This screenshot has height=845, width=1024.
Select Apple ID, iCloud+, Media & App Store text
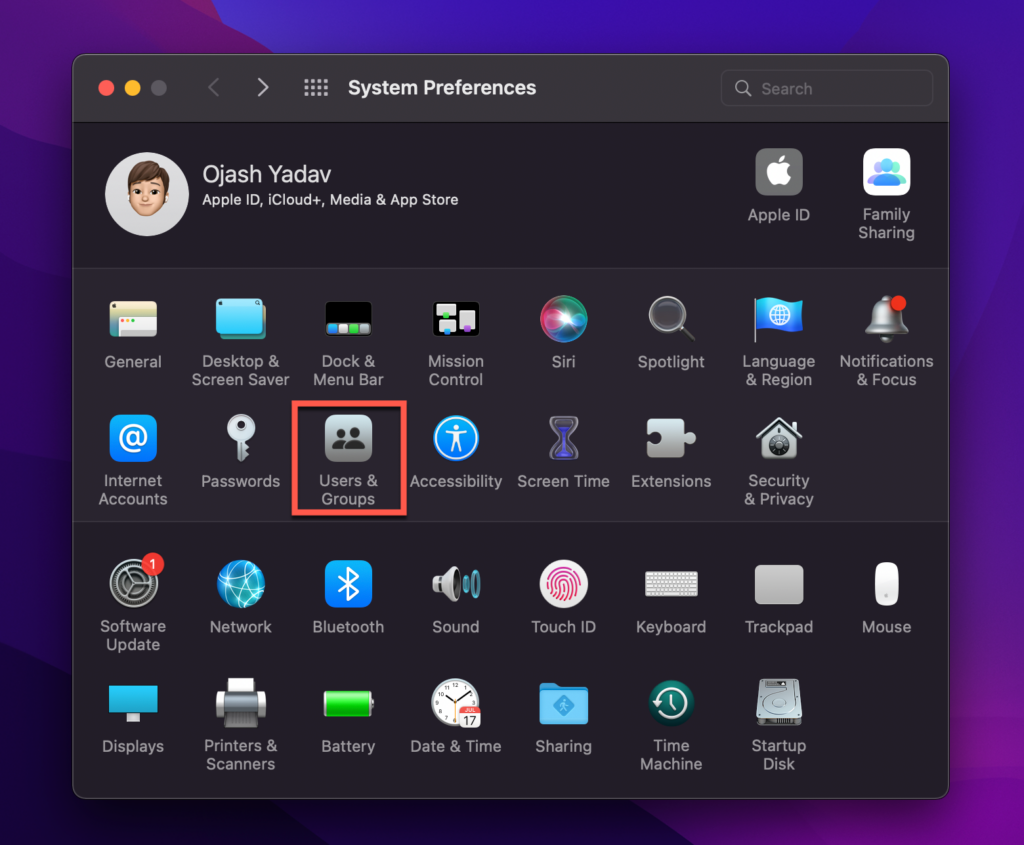tap(330, 200)
